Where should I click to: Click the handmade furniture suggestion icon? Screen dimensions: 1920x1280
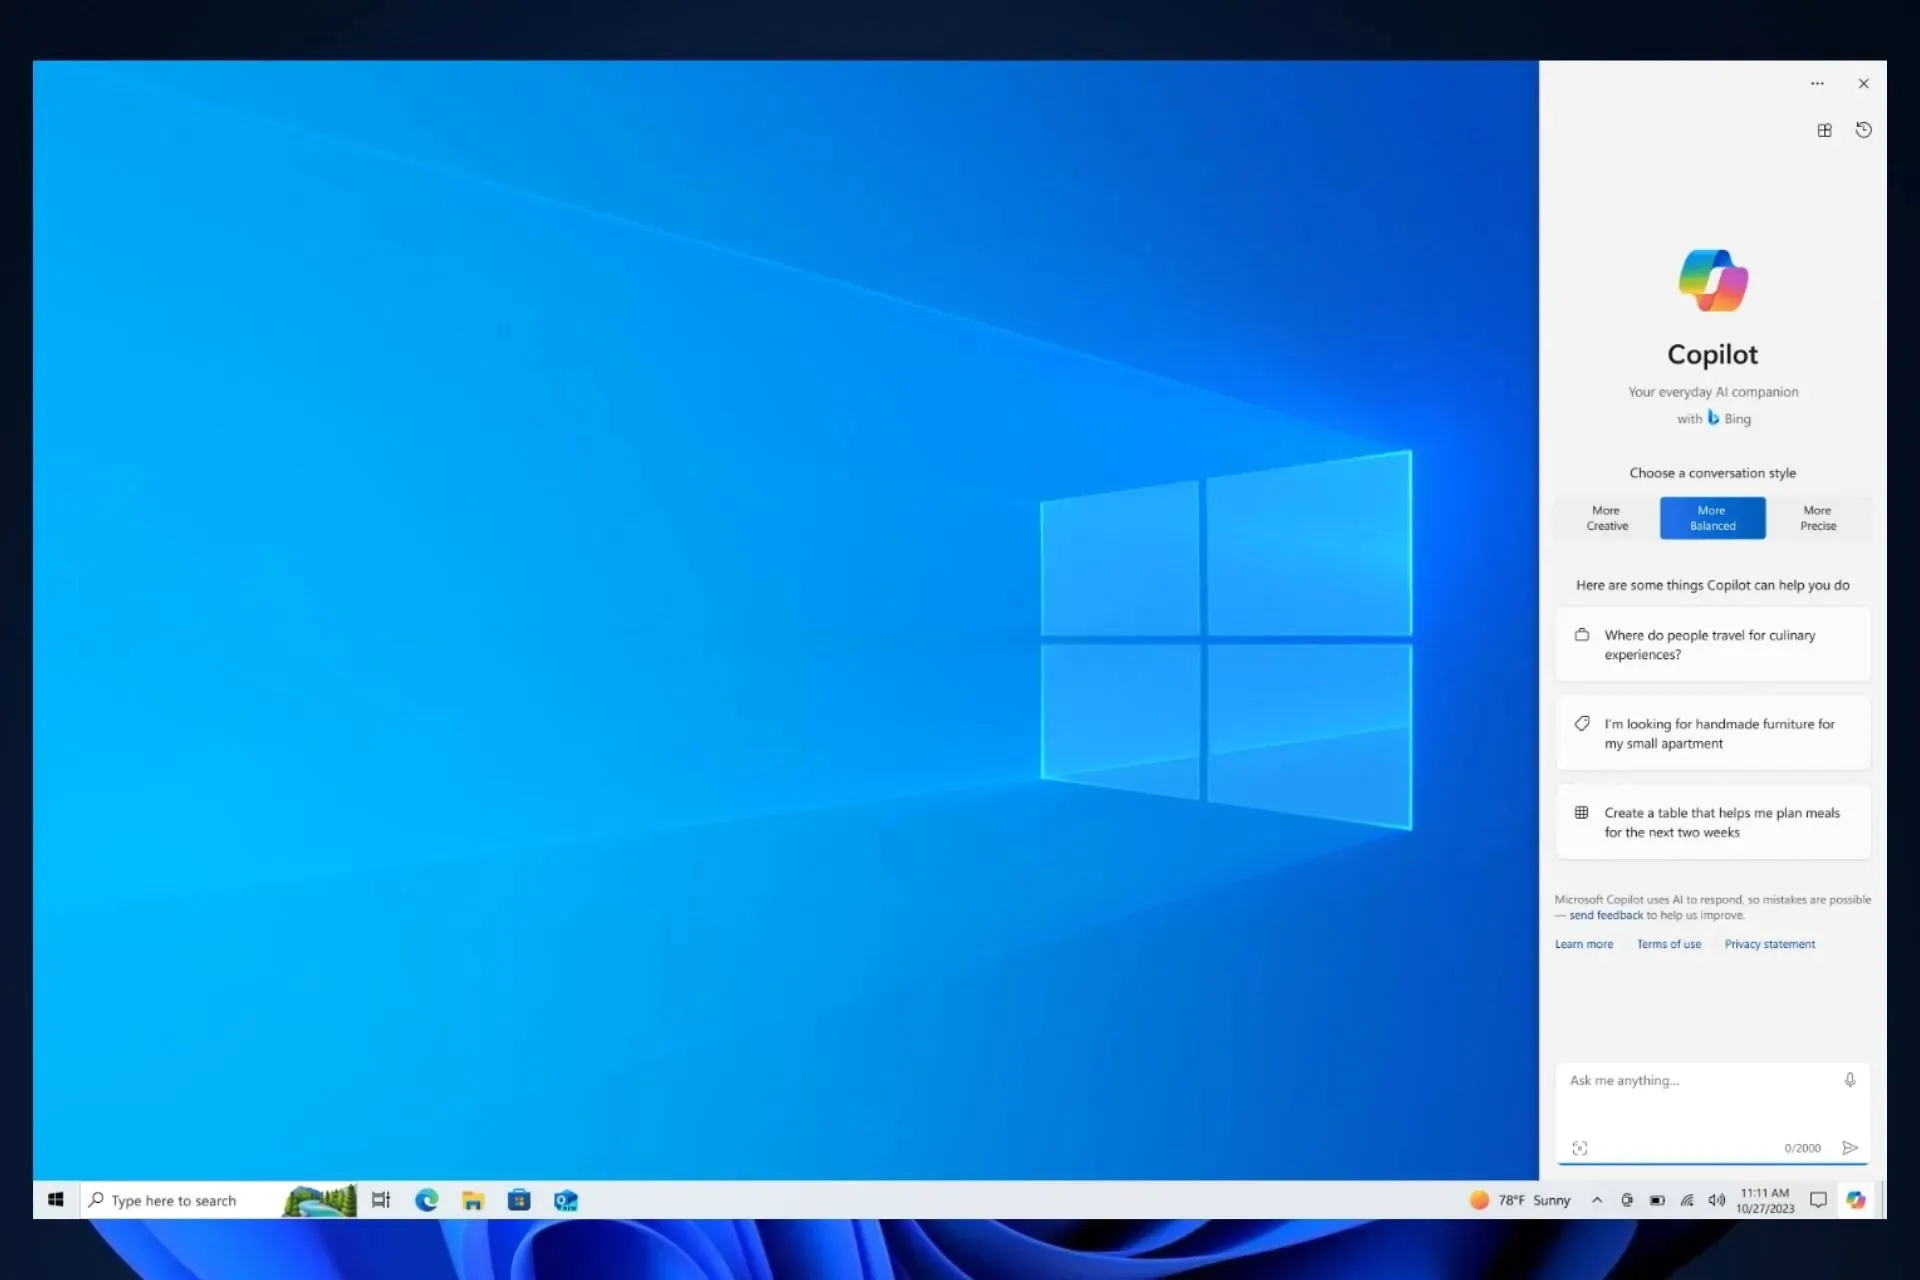click(1583, 723)
